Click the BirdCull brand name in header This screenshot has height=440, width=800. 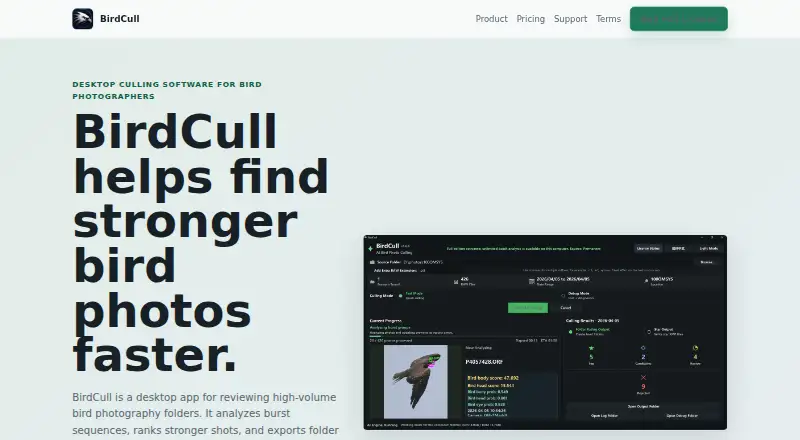pos(120,19)
